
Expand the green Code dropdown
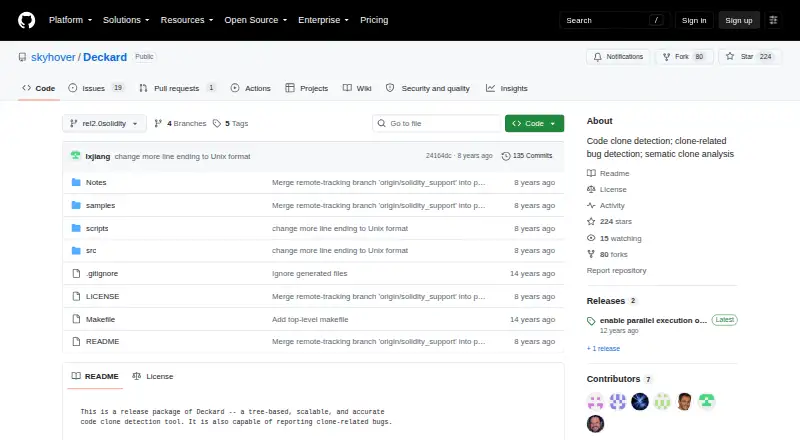point(534,124)
